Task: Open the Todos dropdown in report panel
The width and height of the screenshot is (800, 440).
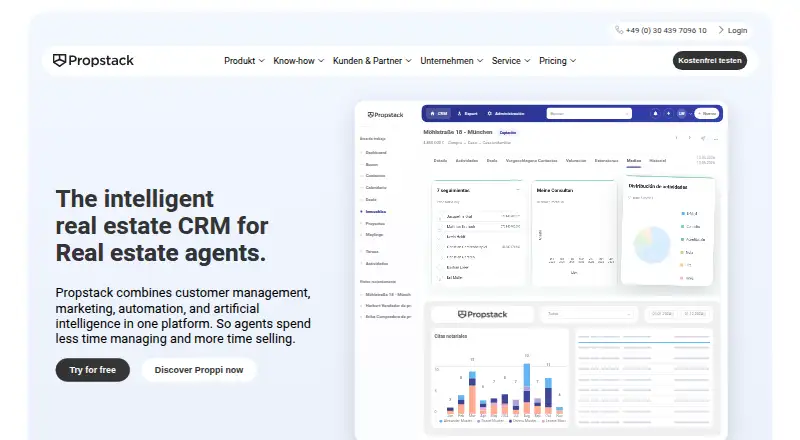Action: 589,314
